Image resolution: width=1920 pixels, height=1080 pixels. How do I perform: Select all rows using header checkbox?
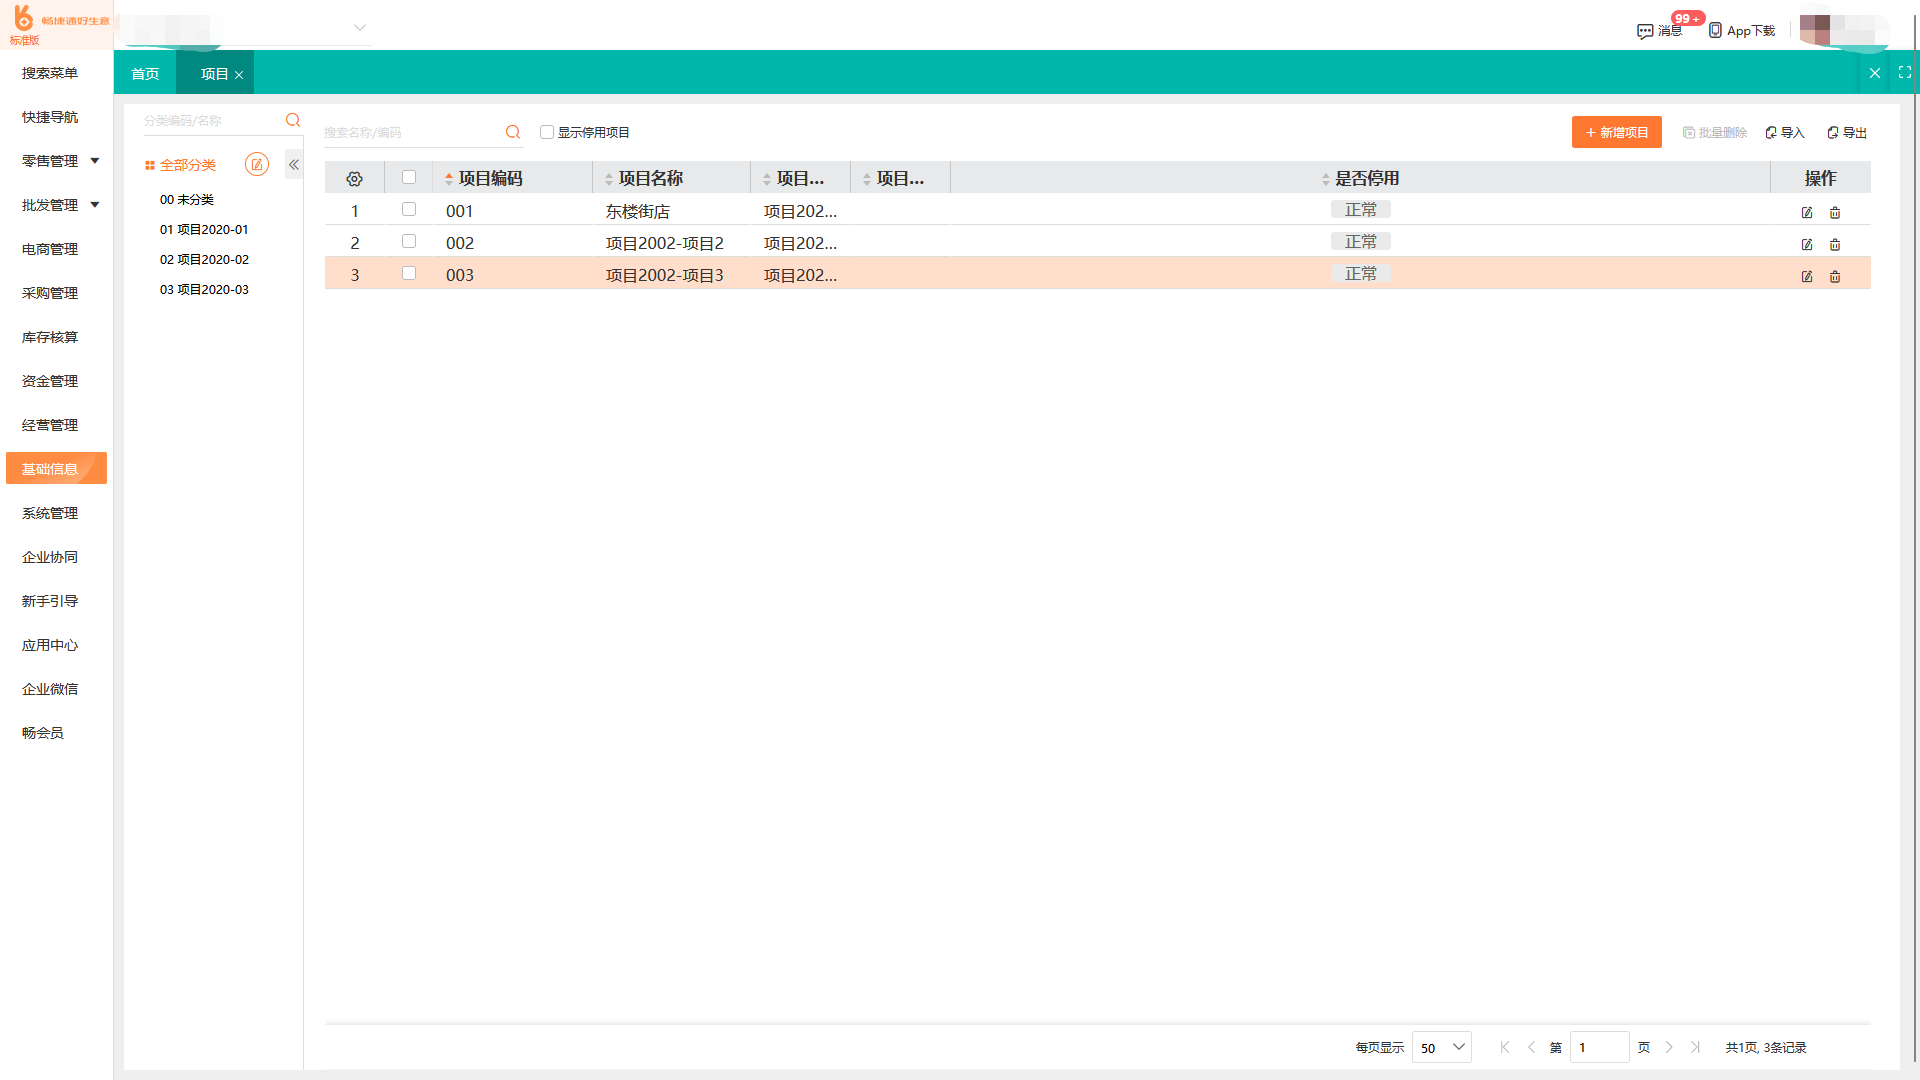pos(409,177)
